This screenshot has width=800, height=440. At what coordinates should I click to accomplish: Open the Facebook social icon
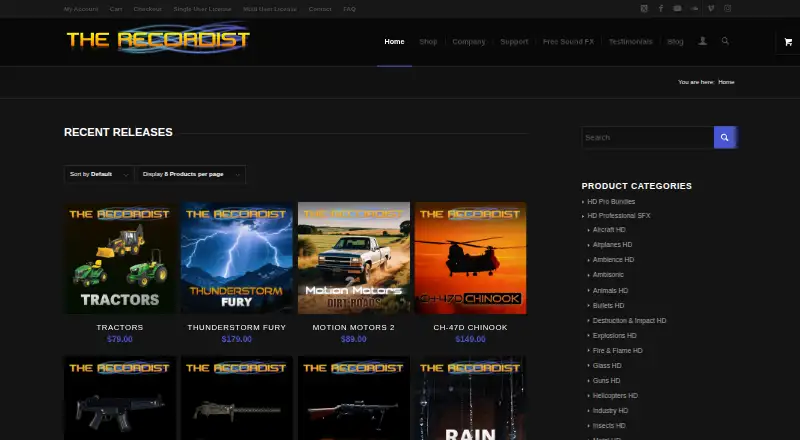(661, 9)
